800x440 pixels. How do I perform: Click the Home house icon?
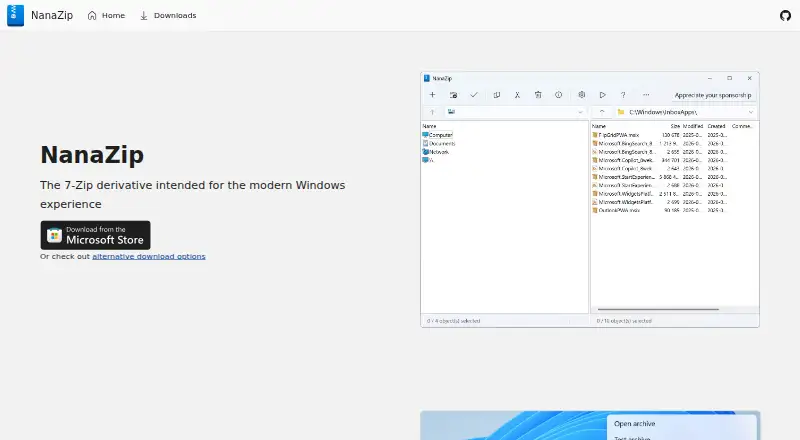pos(92,15)
